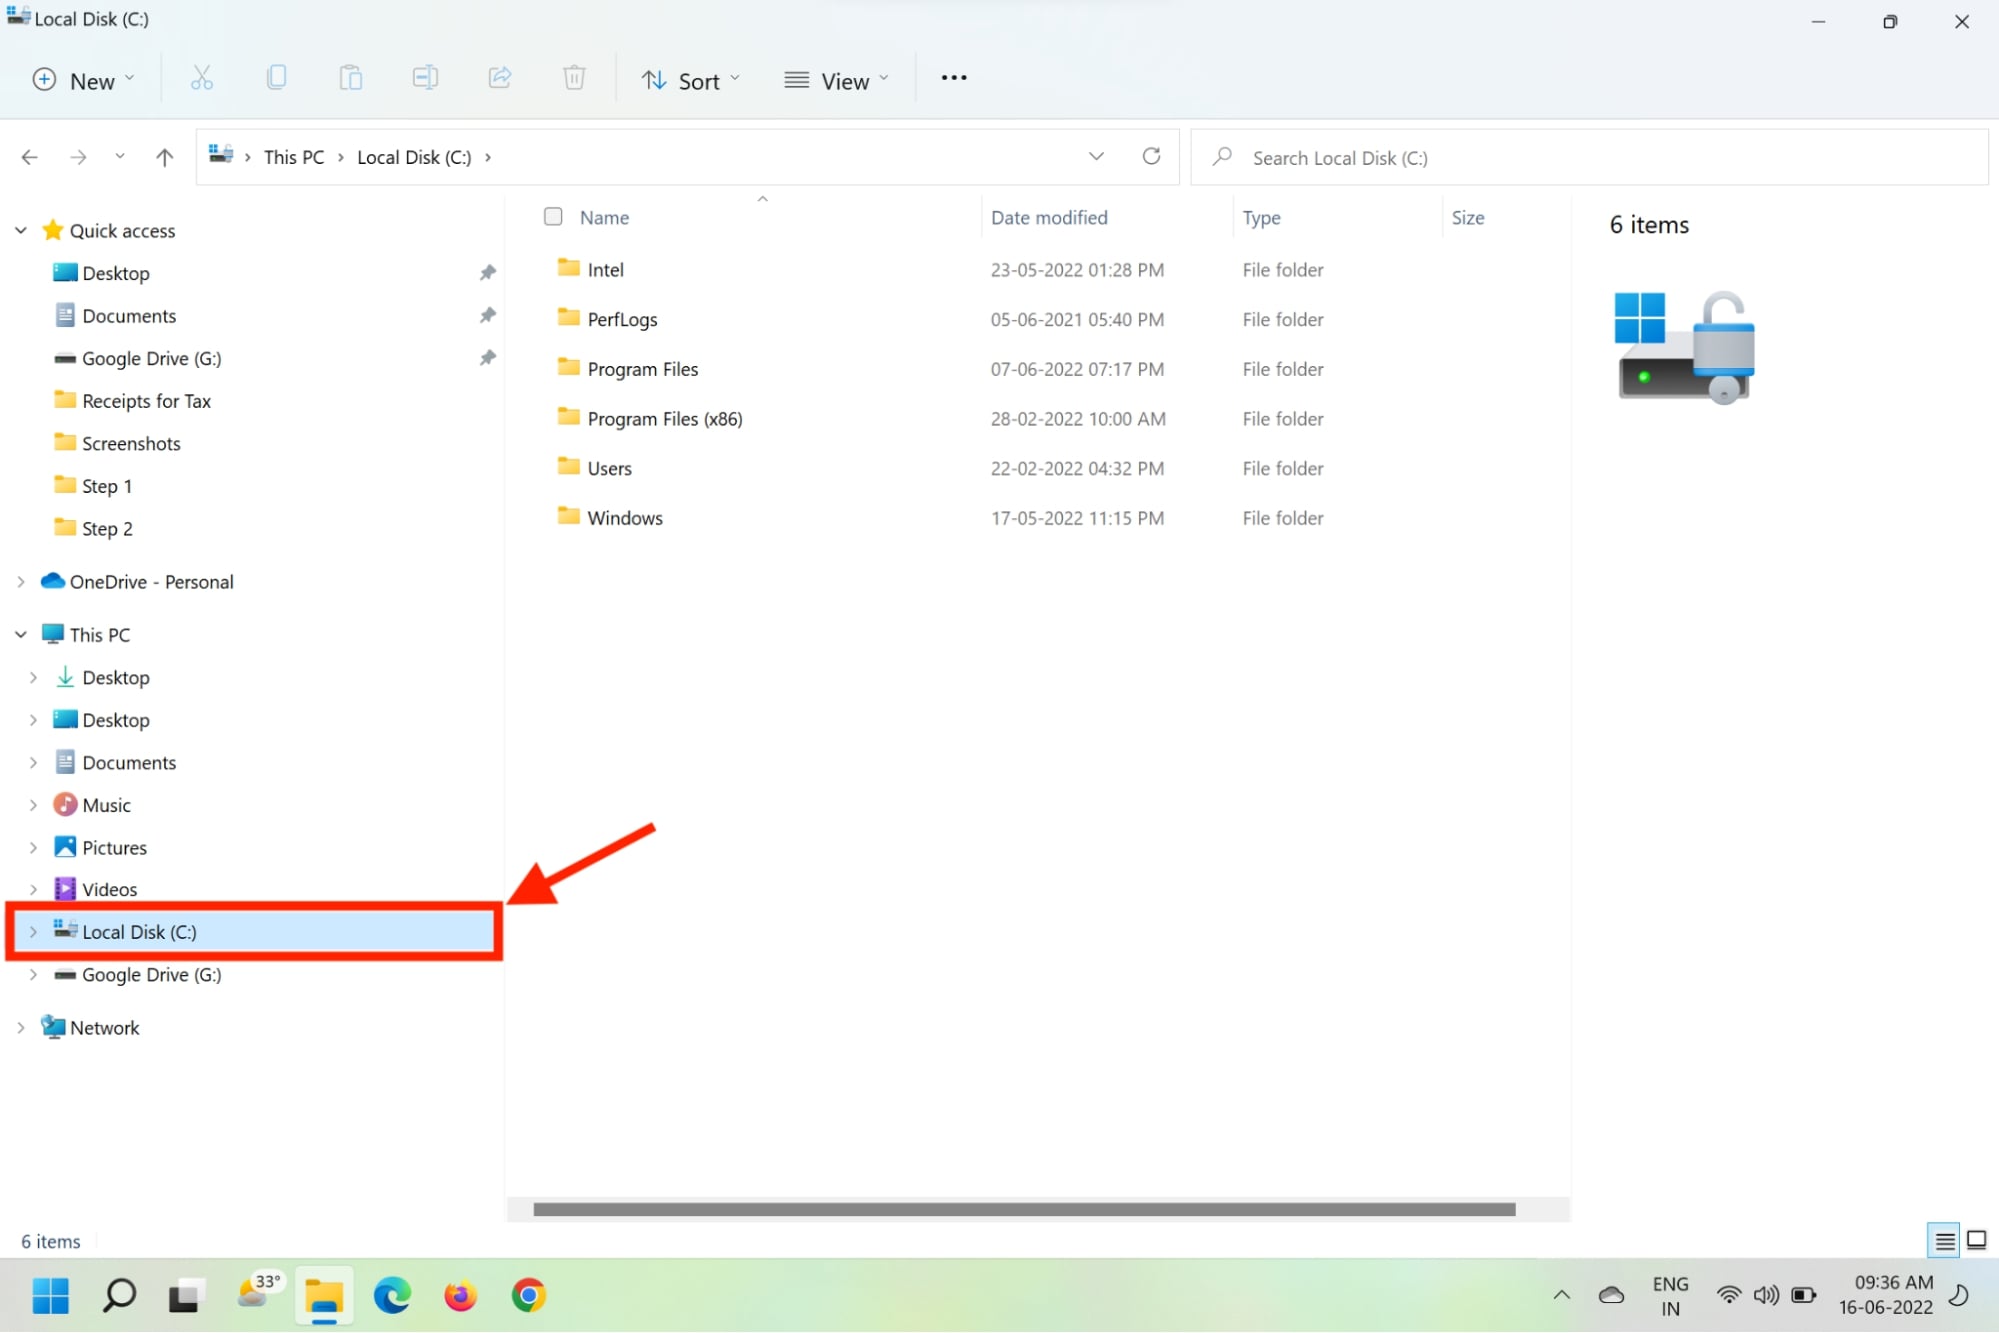Screen dimensions: 1999x1333
Task: Open the New dropdown menu
Action: click(x=84, y=80)
